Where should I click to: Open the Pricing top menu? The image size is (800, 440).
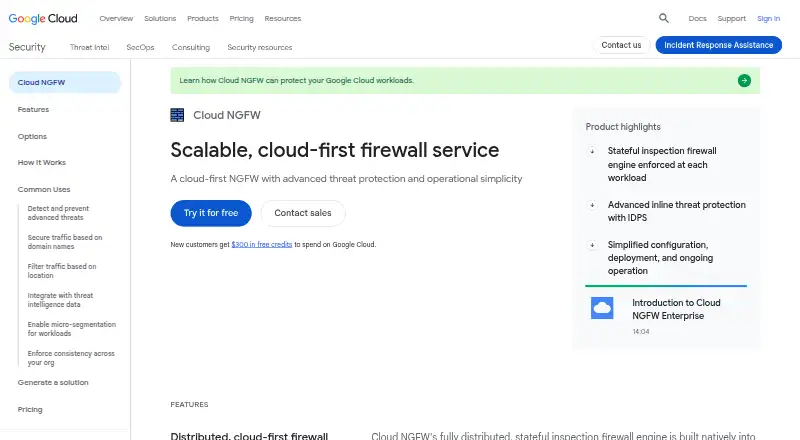pyautogui.click(x=241, y=18)
